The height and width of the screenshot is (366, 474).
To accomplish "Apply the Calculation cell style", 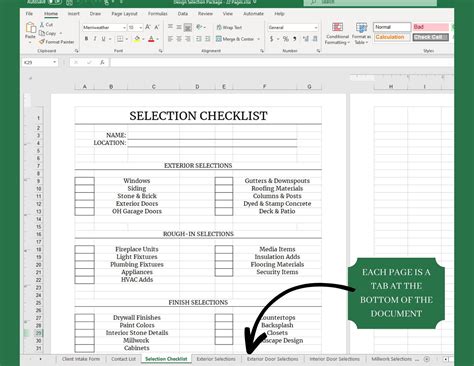I will [x=392, y=37].
